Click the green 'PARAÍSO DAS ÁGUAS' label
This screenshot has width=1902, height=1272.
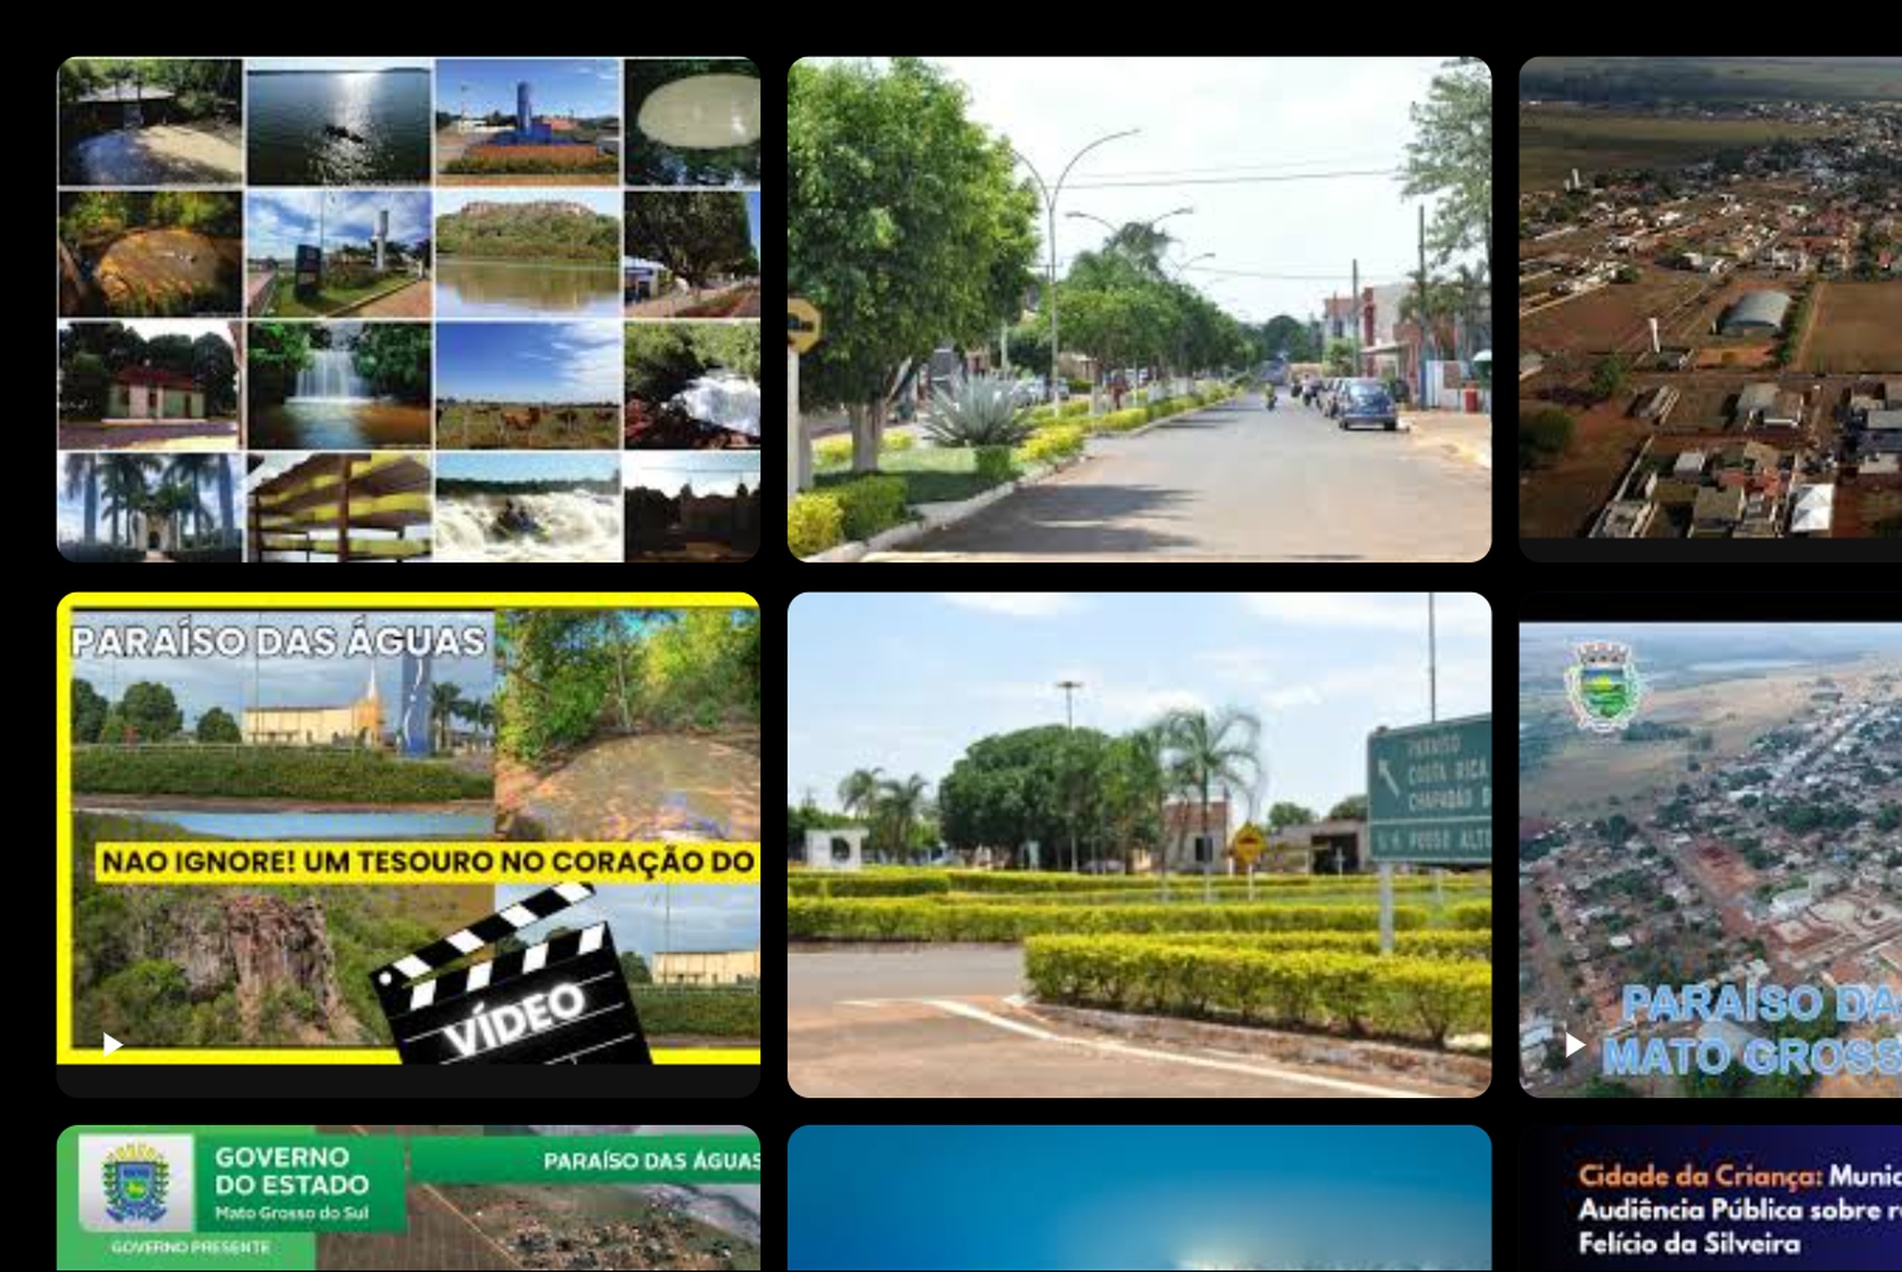point(650,1161)
